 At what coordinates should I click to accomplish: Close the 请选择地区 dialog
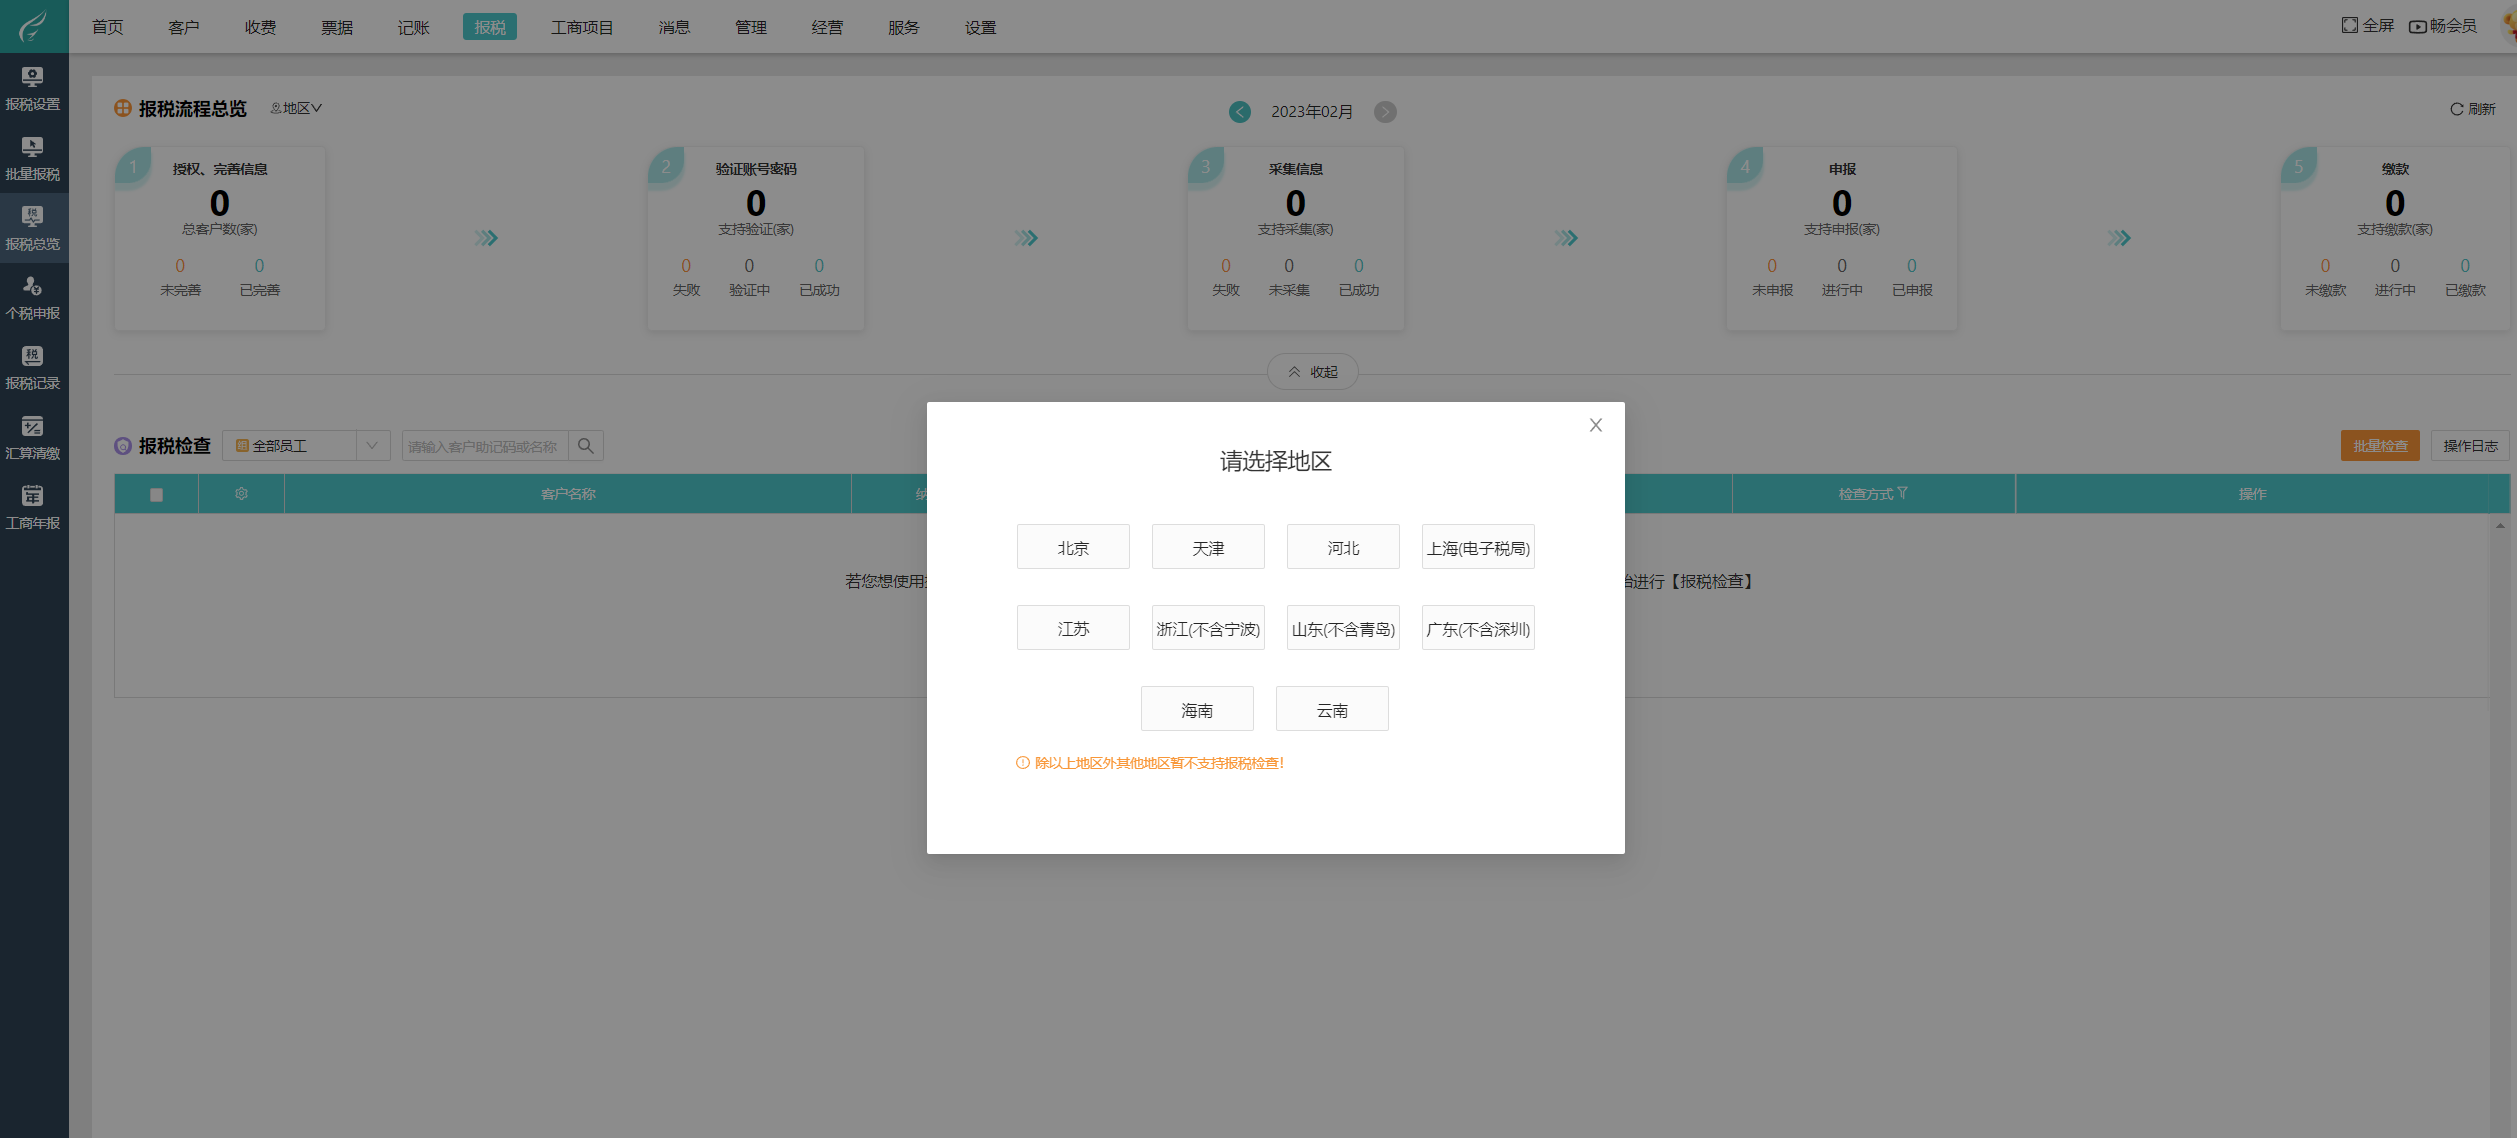[x=1596, y=425]
